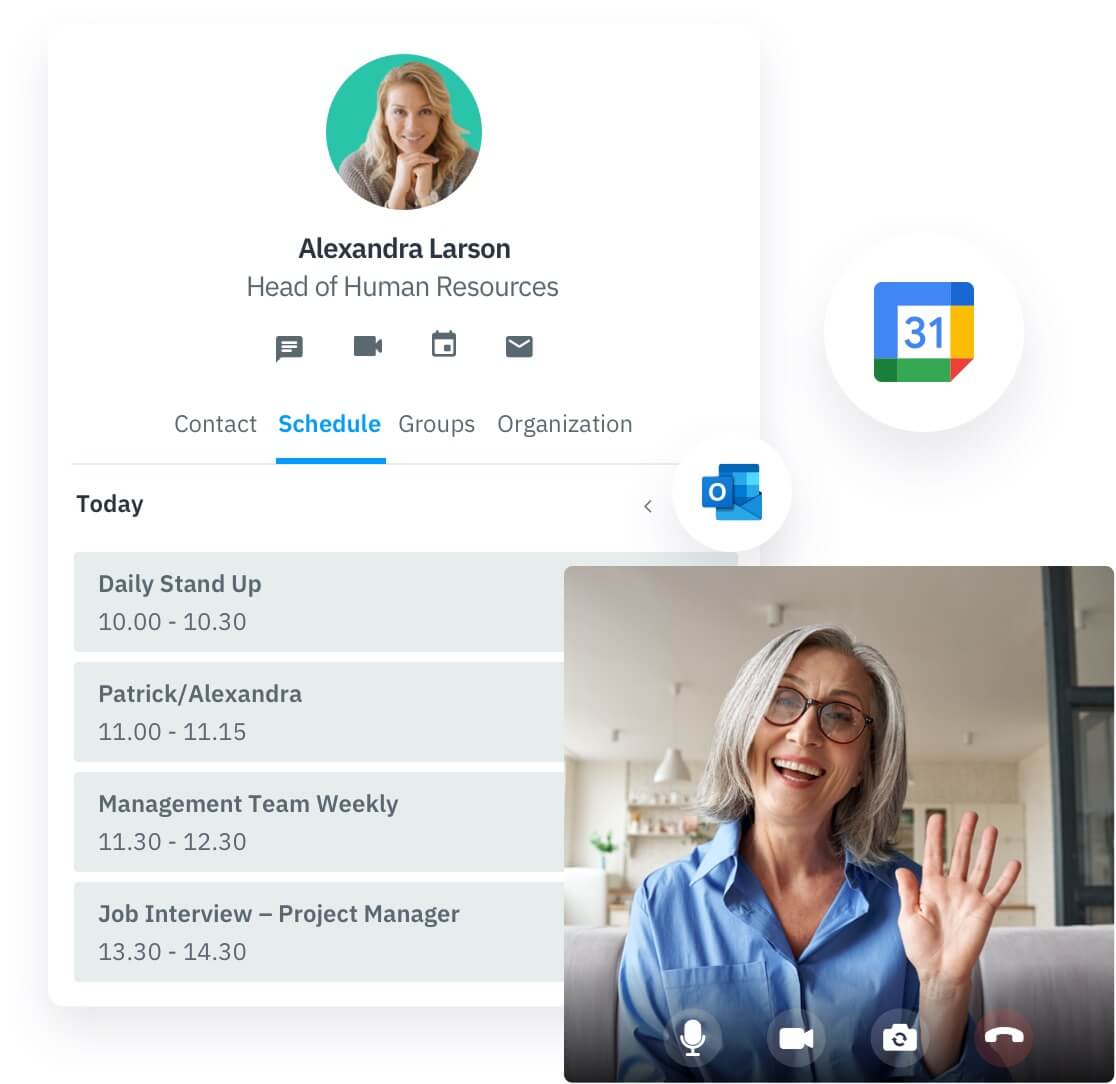Open chat with Alexandra Larson
The width and height of the screenshot is (1116, 1084).
(288, 347)
